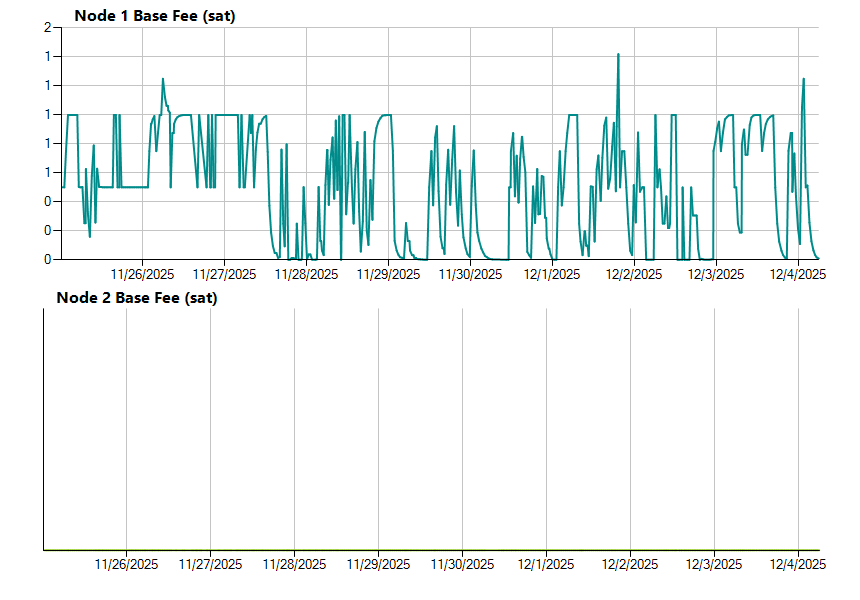Click the tallest spike in Node 1 chart line
Image resolution: width=860 pixels, height=600 pixels.
coord(618,55)
